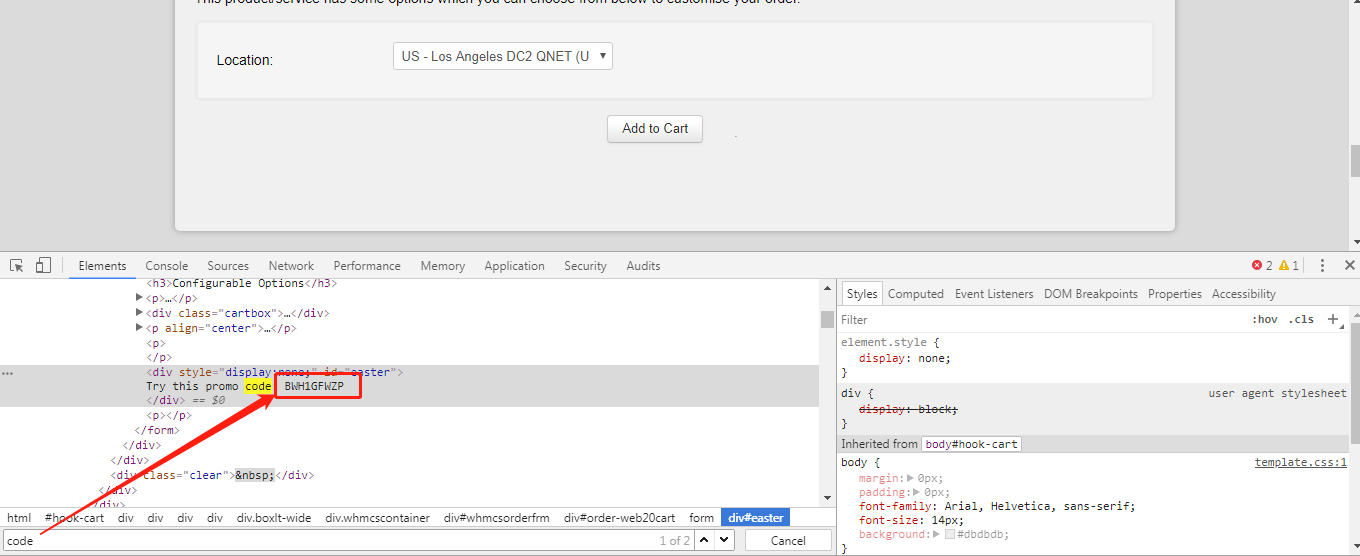Viewport: 1360px width, 556px height.
Task: Expand the p align="center" node
Action: point(139,328)
